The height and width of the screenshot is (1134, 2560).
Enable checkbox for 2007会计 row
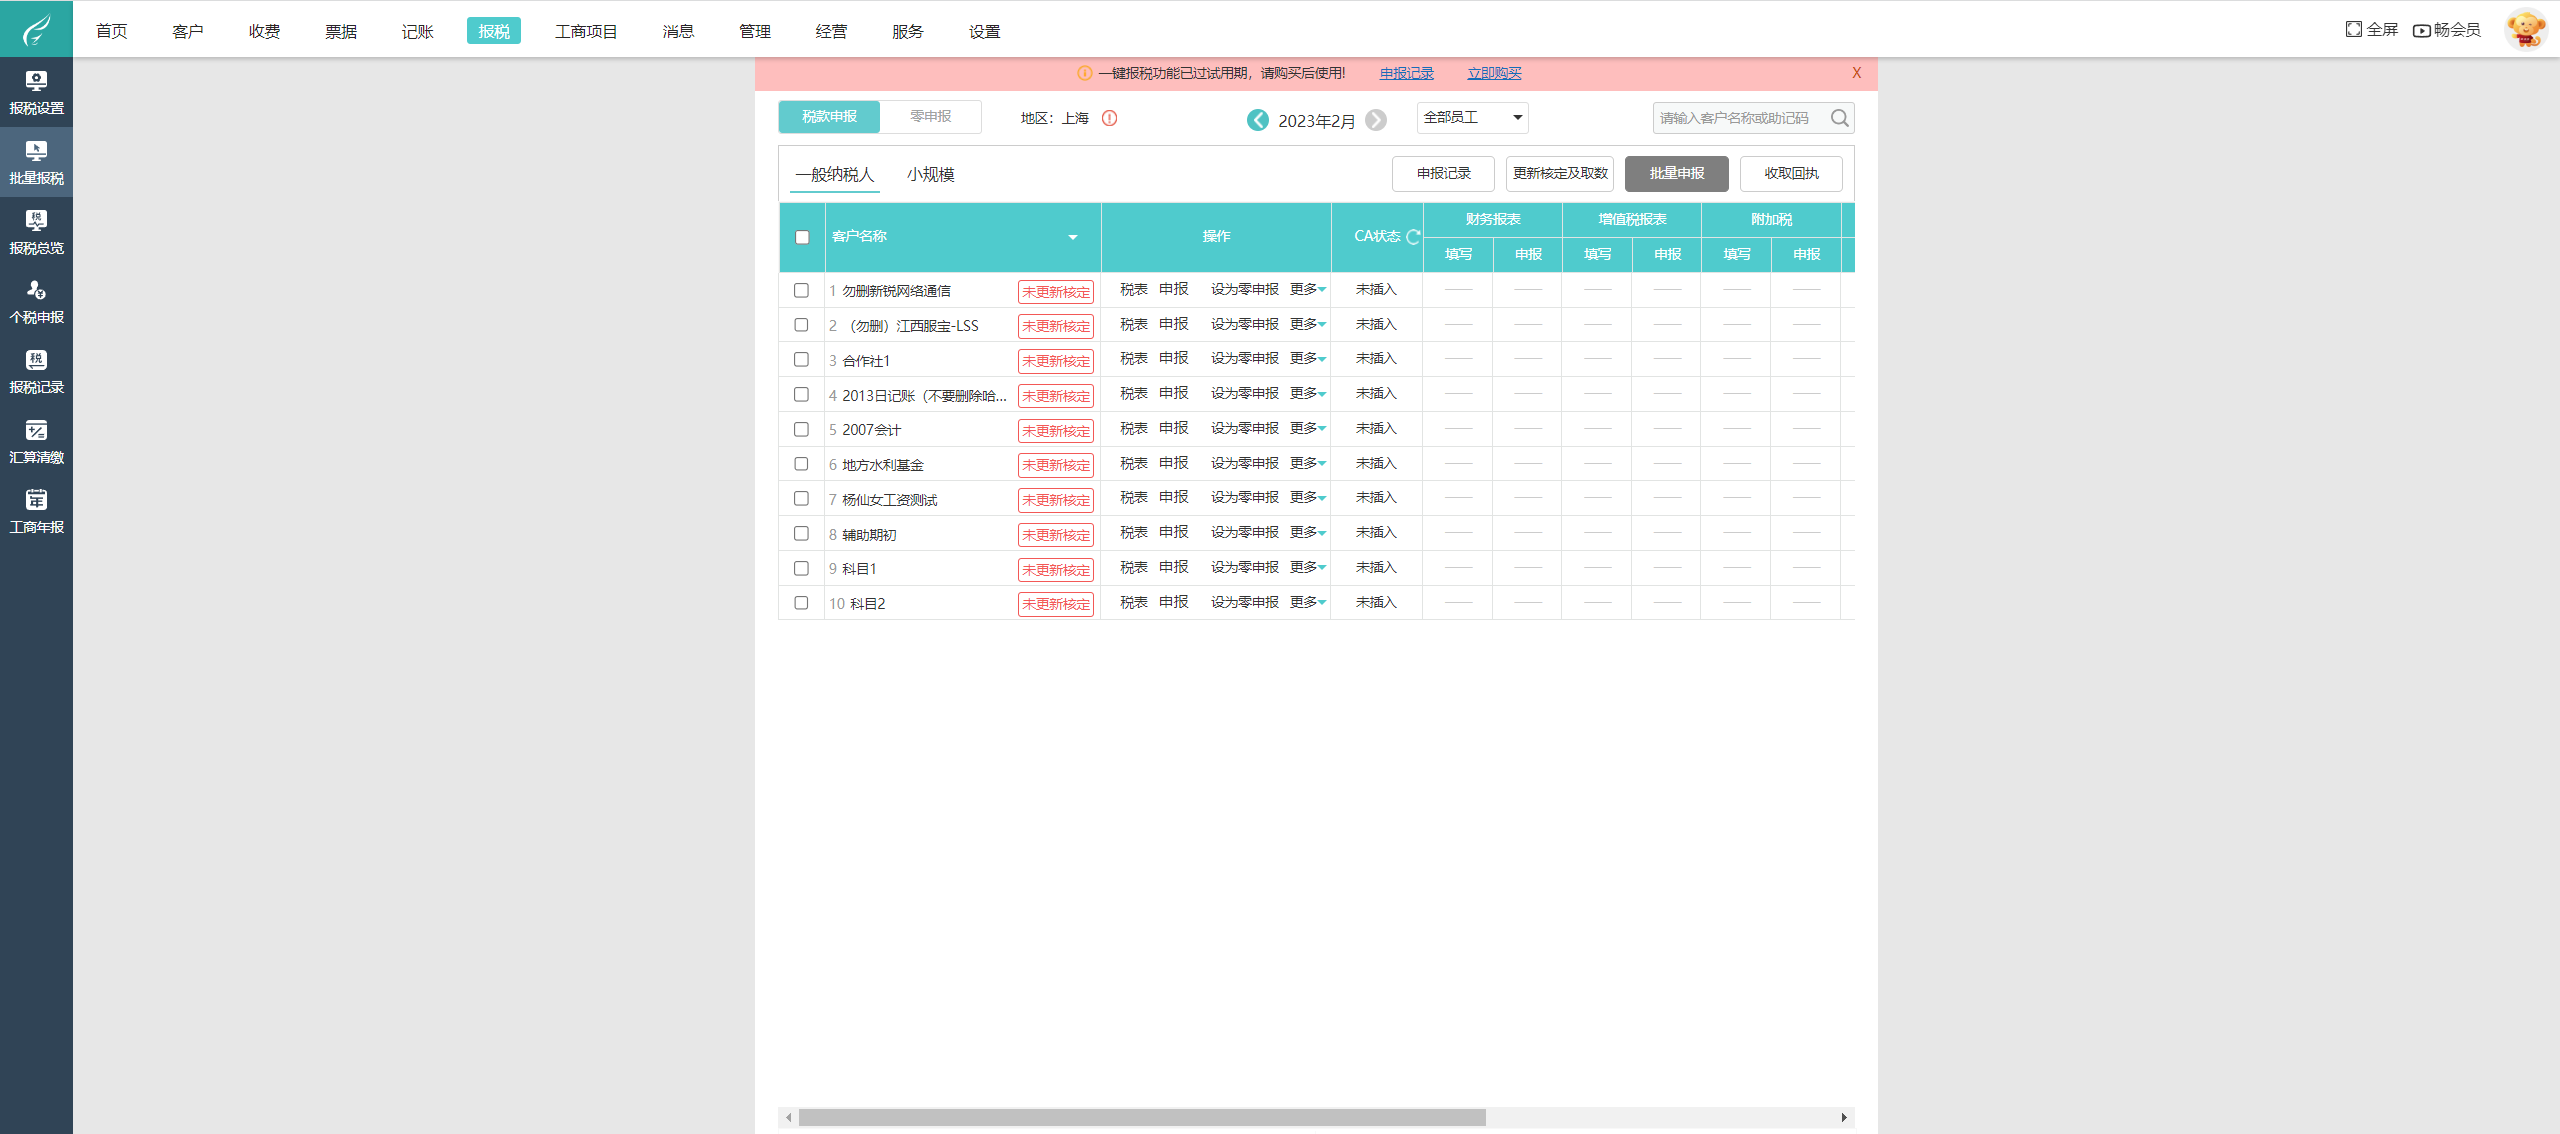point(803,429)
